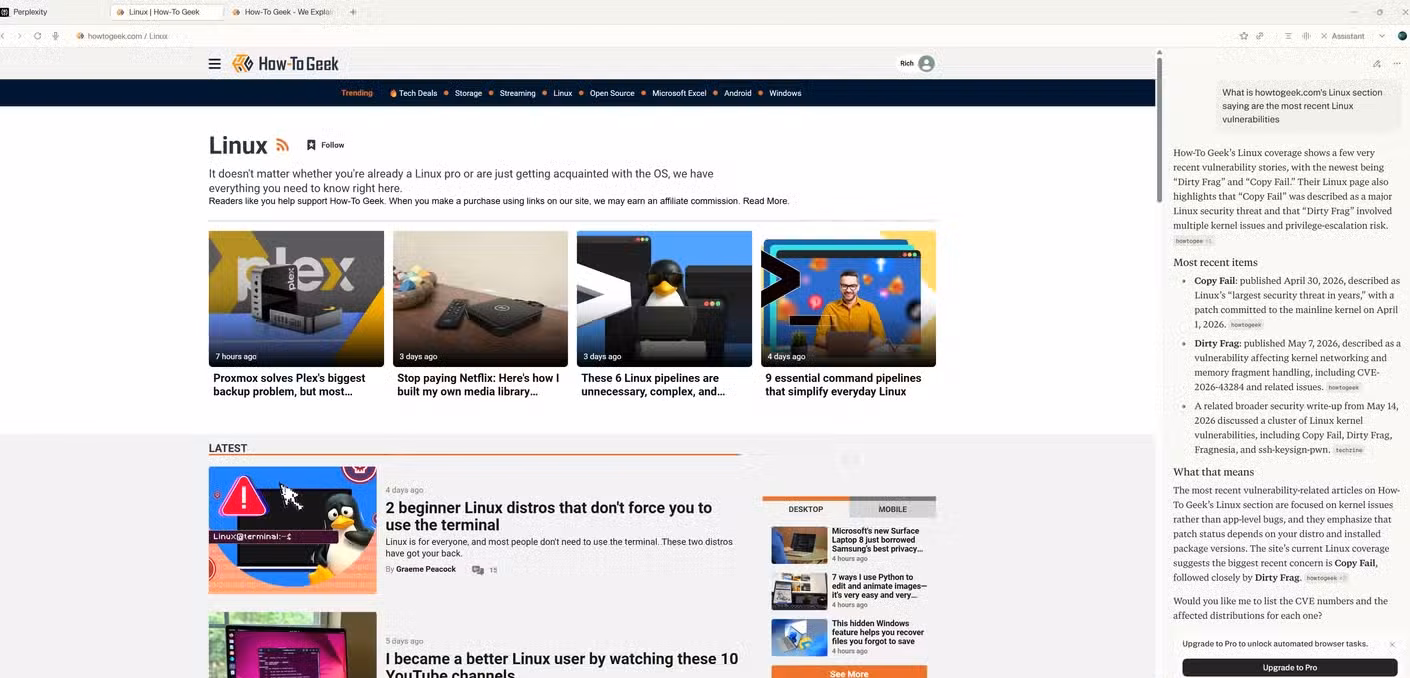Bookmark page with the star icon
The image size is (1410, 678).
[x=1244, y=36]
